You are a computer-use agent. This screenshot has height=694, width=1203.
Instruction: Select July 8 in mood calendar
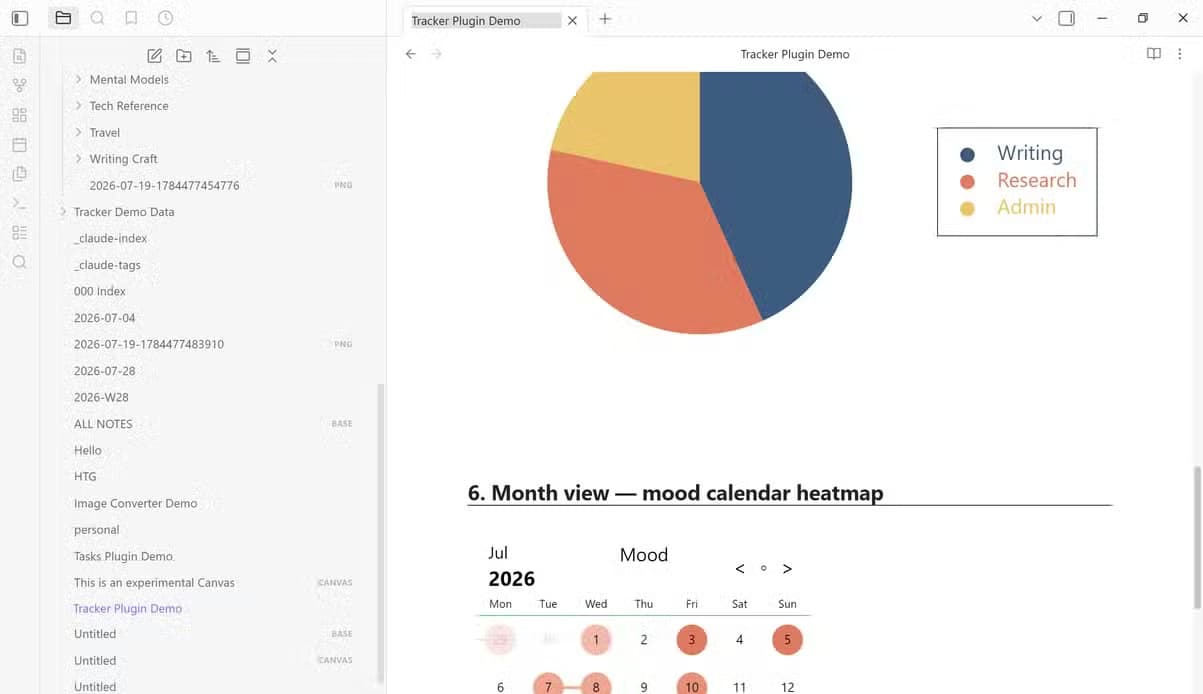(596, 686)
